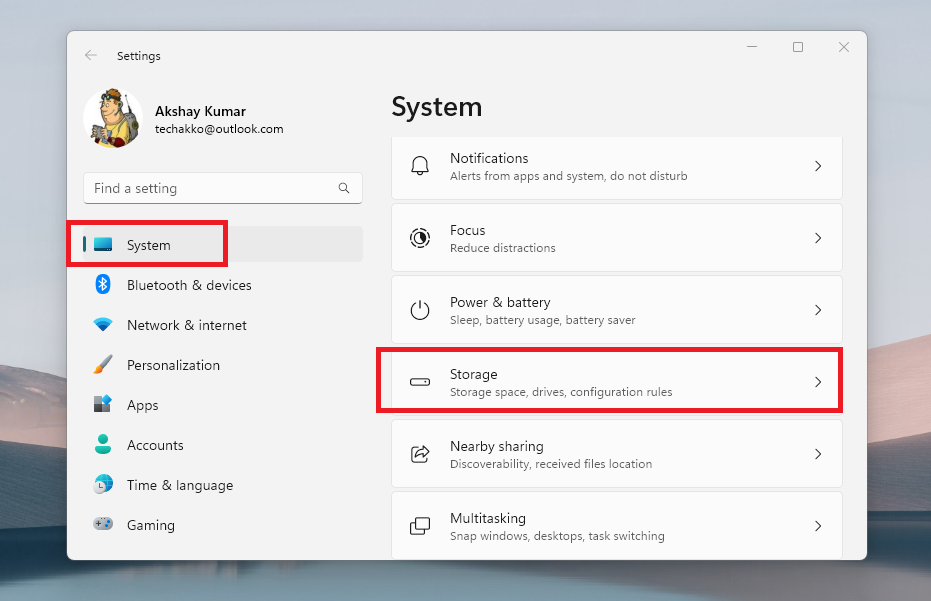The image size is (931, 601).
Task: Click 'Storage space, drives, configuration rules' text
Action: [x=561, y=392]
